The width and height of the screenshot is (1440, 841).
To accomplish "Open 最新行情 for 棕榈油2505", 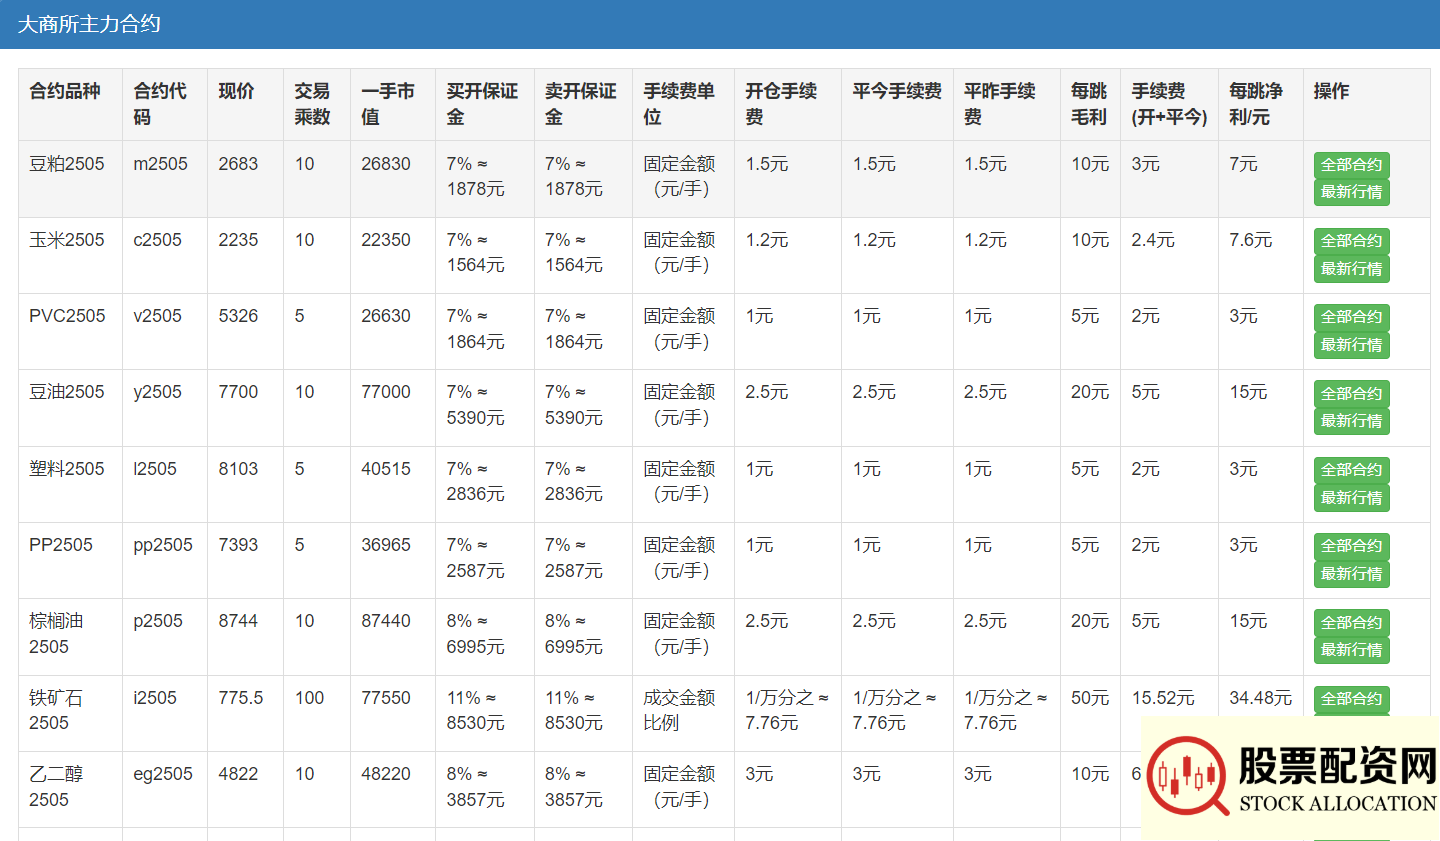I will coord(1351,650).
